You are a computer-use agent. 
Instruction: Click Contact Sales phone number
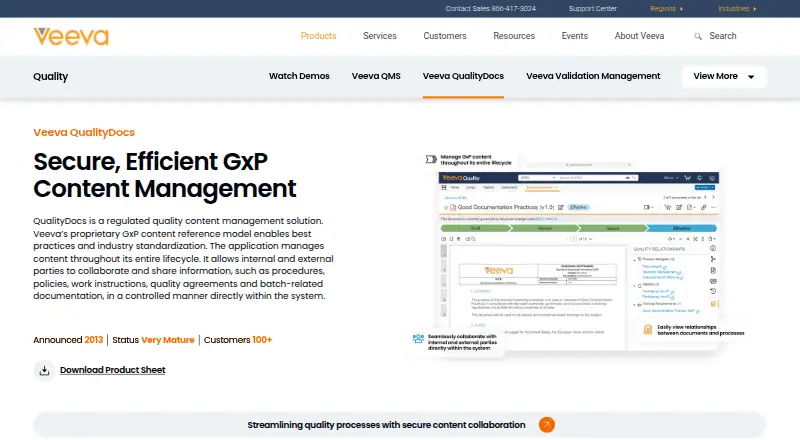point(491,9)
